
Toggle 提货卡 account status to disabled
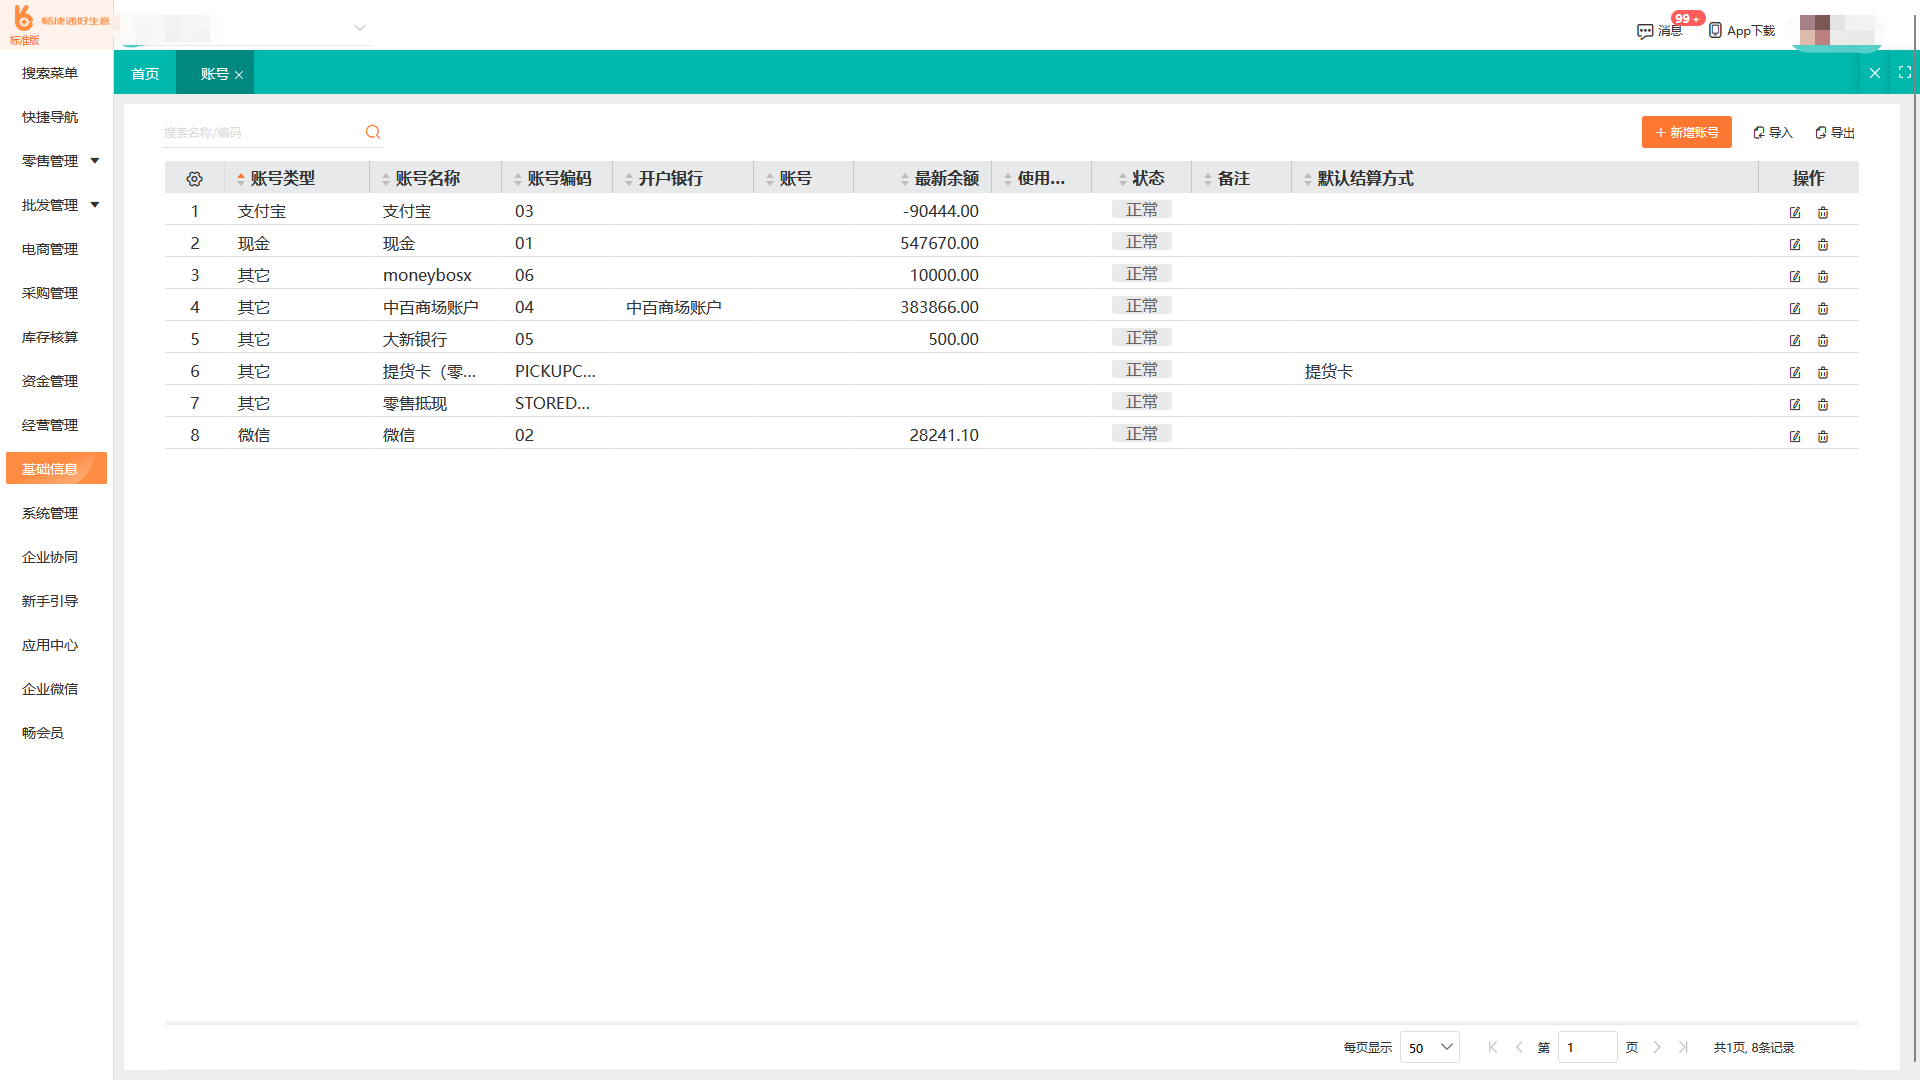click(x=1141, y=371)
